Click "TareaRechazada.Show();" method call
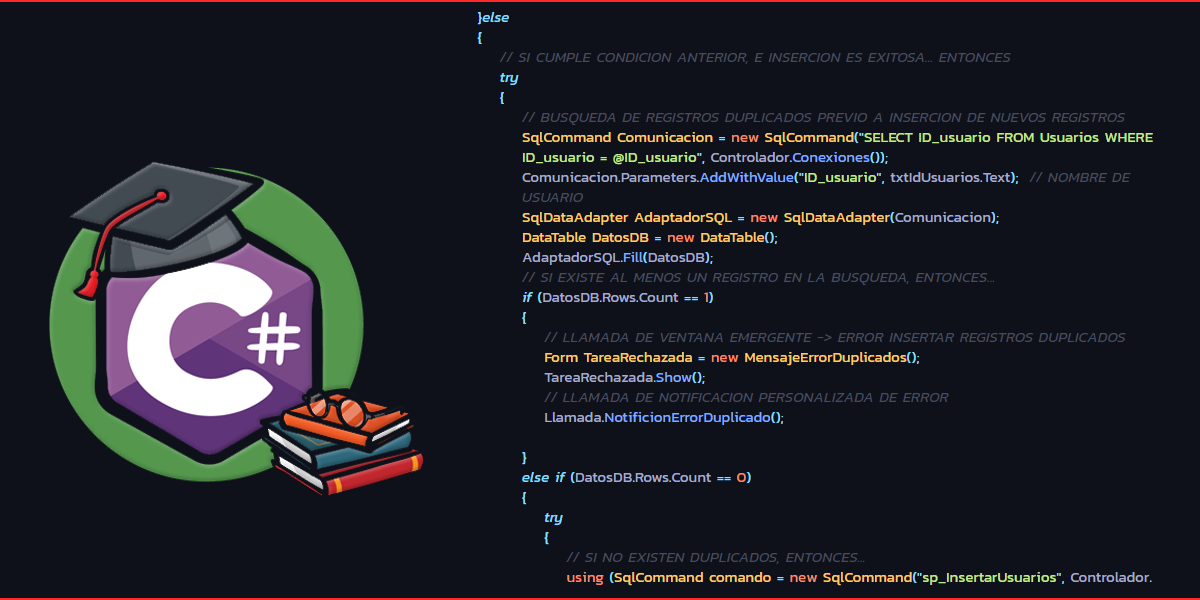1200x600 pixels. (625, 377)
